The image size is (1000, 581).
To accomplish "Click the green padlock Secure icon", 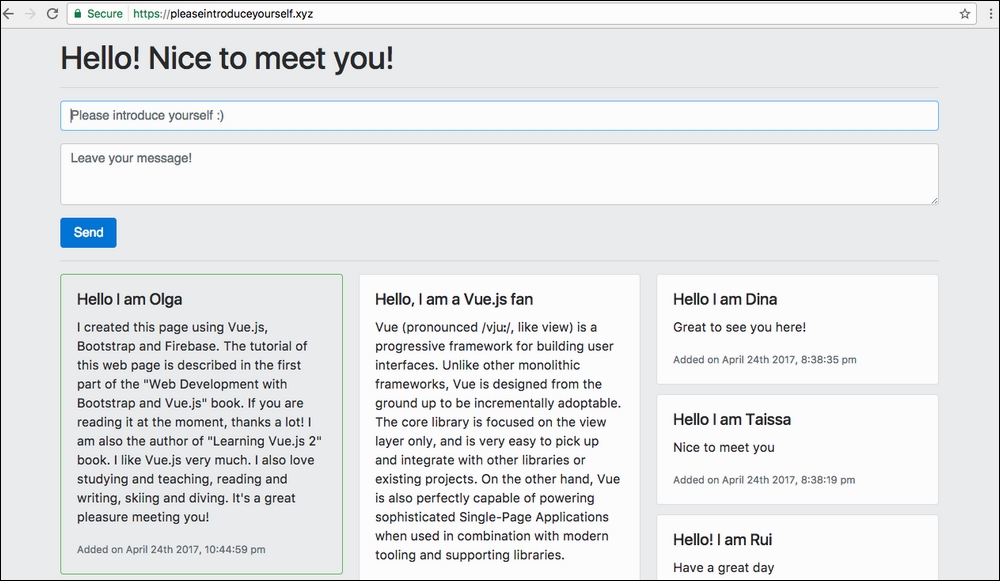I will 77,14.
